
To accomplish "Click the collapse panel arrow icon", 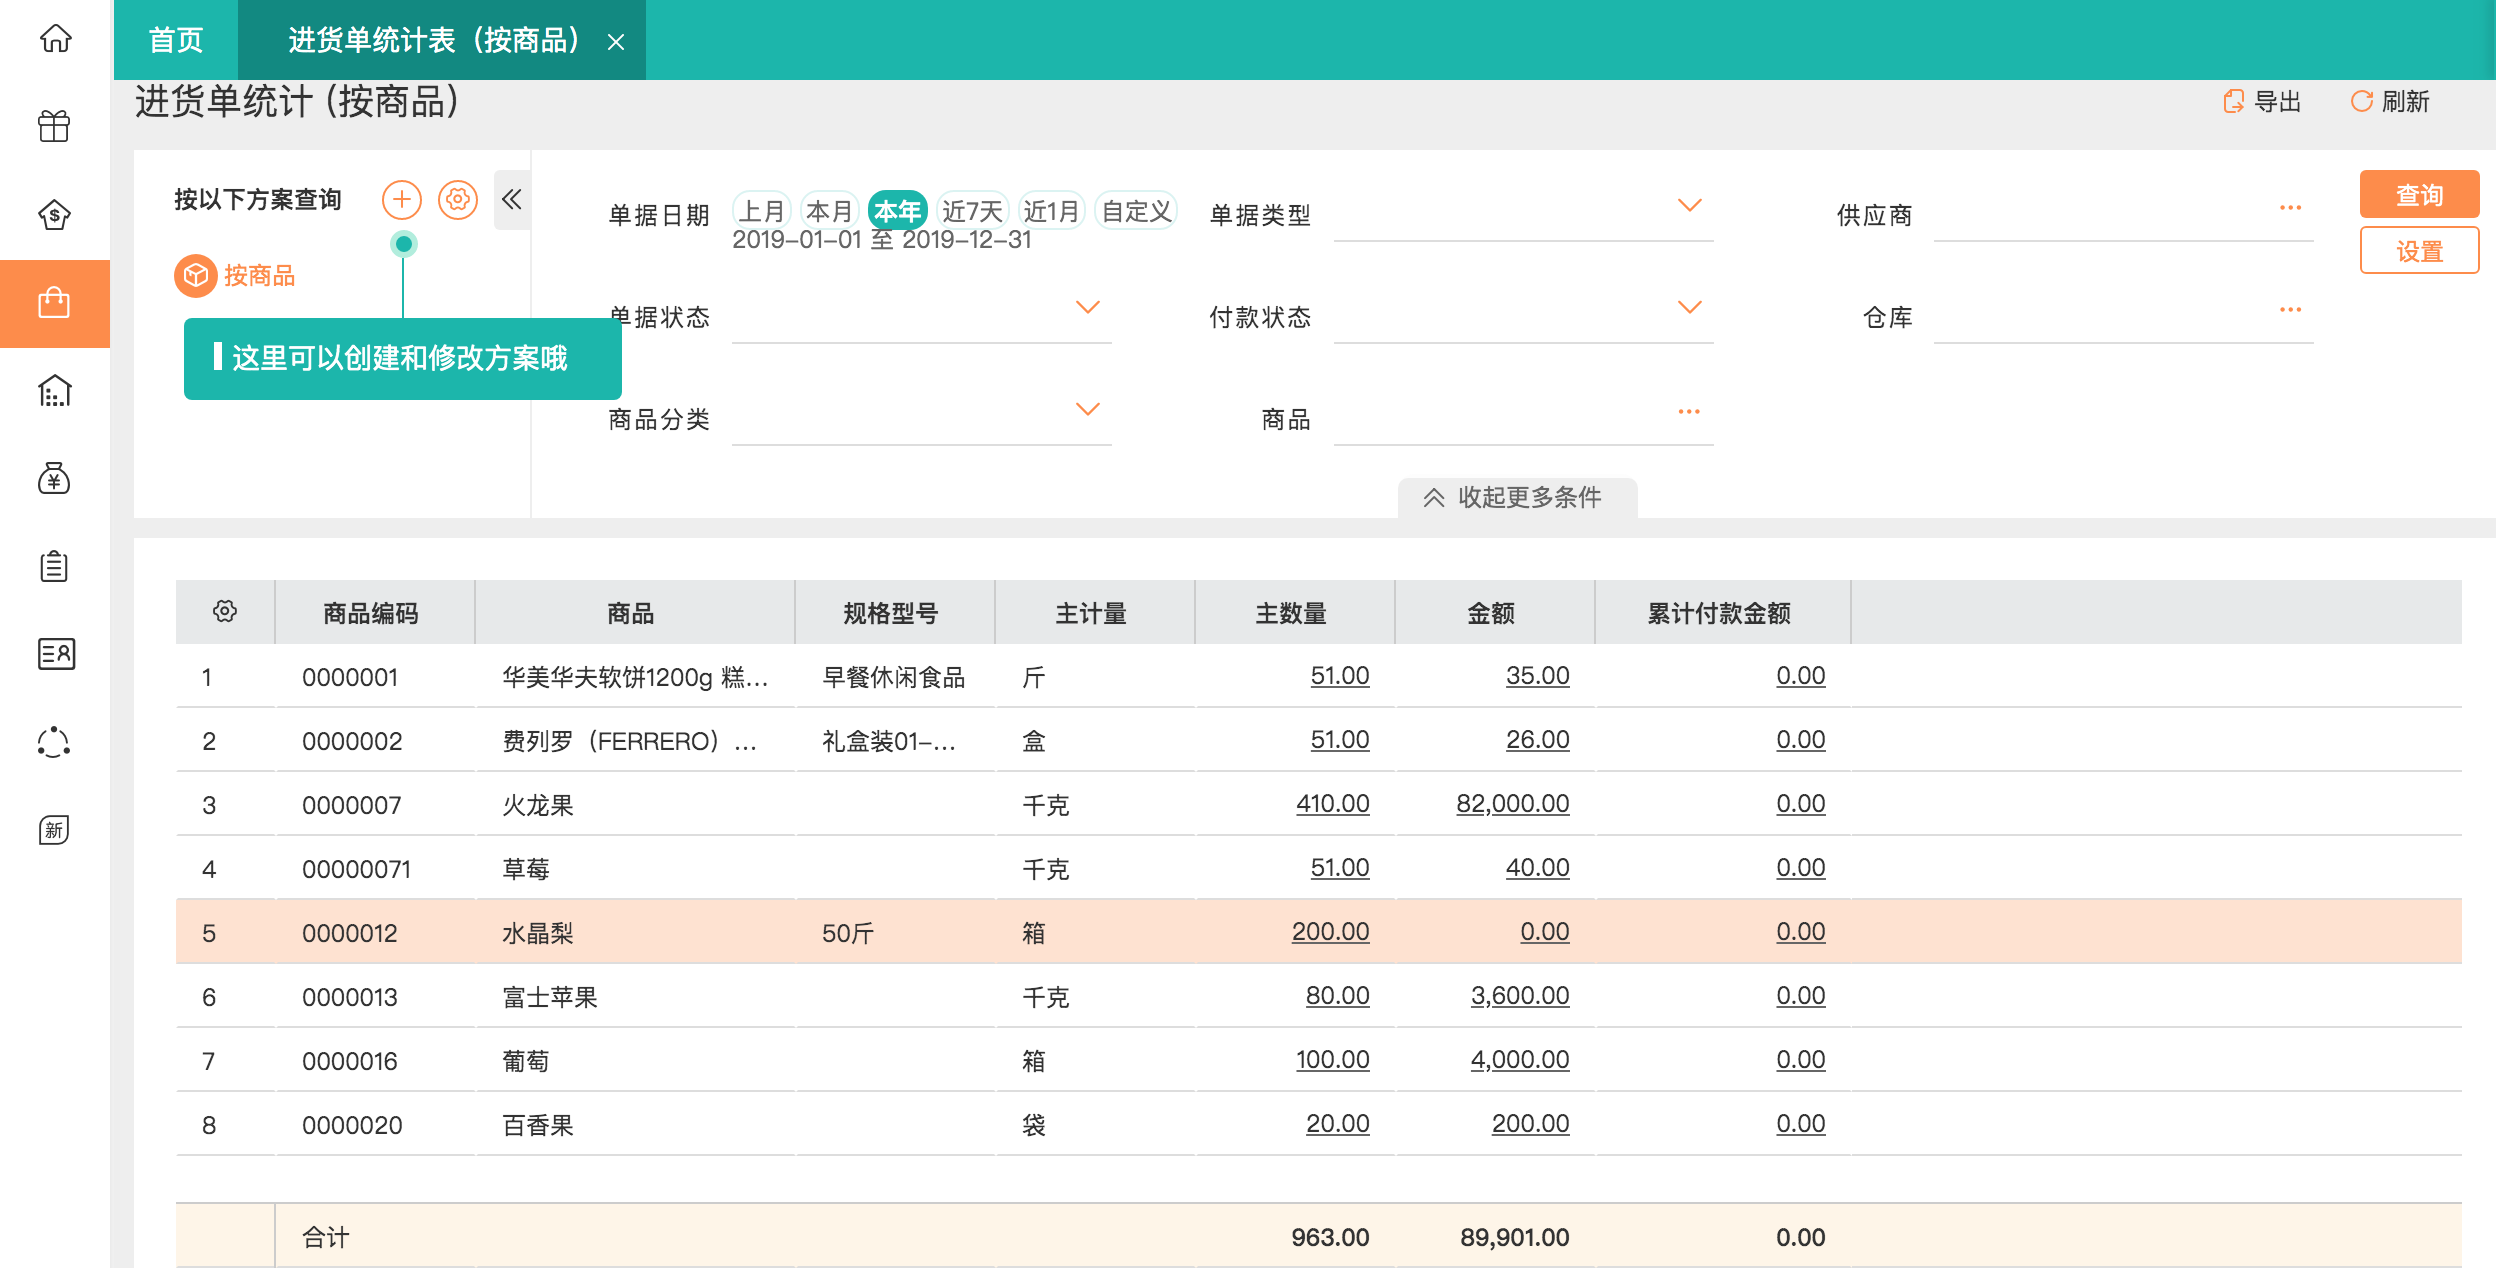I will (x=511, y=196).
